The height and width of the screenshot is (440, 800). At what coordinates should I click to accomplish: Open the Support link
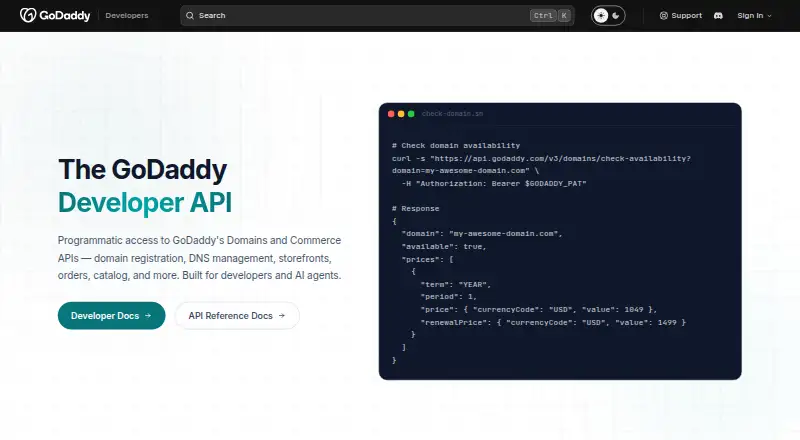681,15
